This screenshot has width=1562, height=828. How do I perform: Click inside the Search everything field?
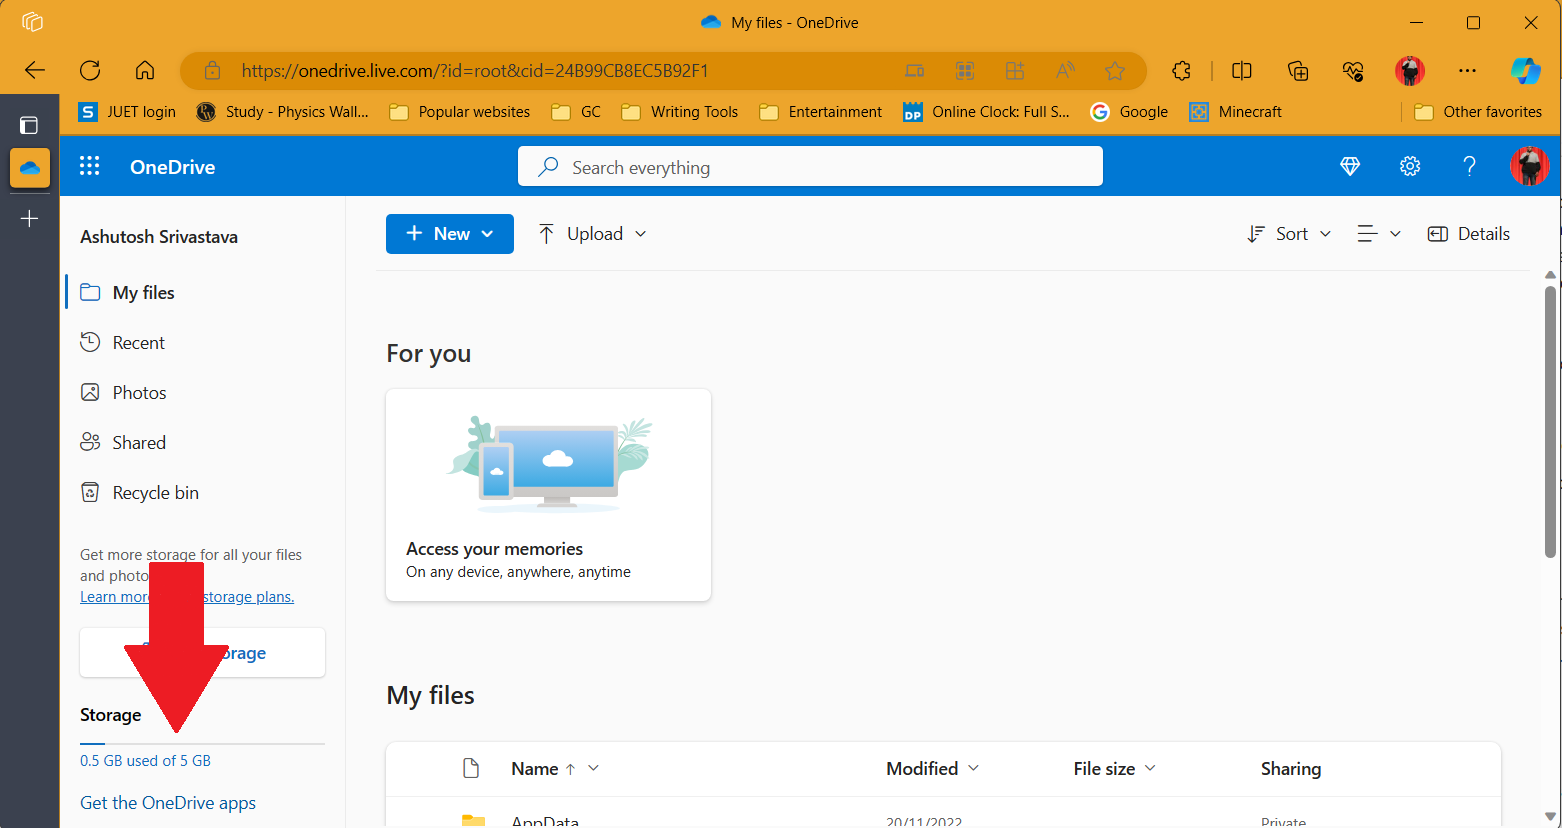810,166
